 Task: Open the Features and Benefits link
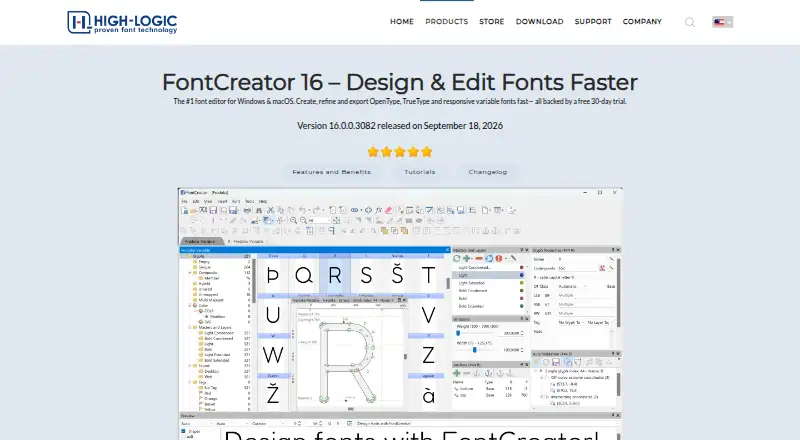(332, 172)
